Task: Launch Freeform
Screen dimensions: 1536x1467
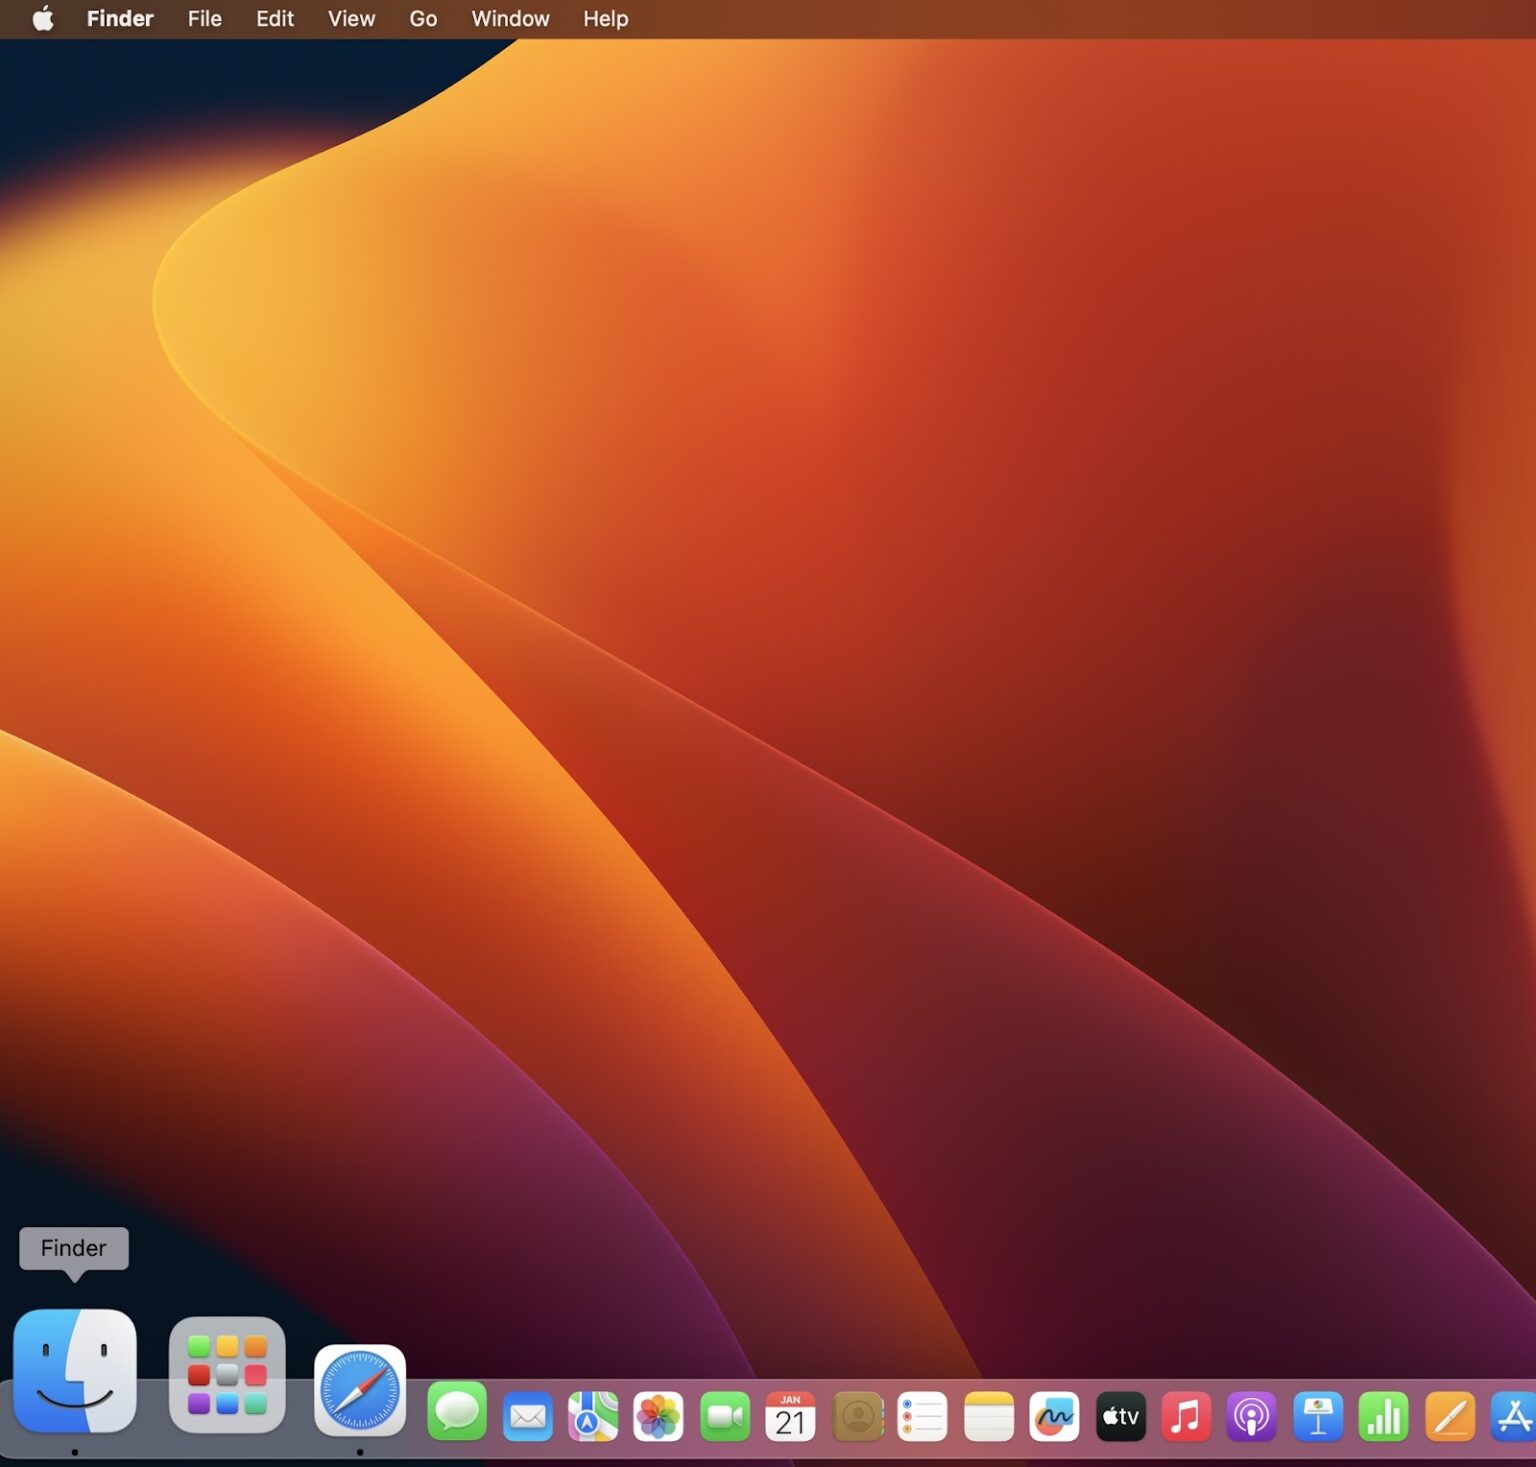Action: pos(1055,1415)
